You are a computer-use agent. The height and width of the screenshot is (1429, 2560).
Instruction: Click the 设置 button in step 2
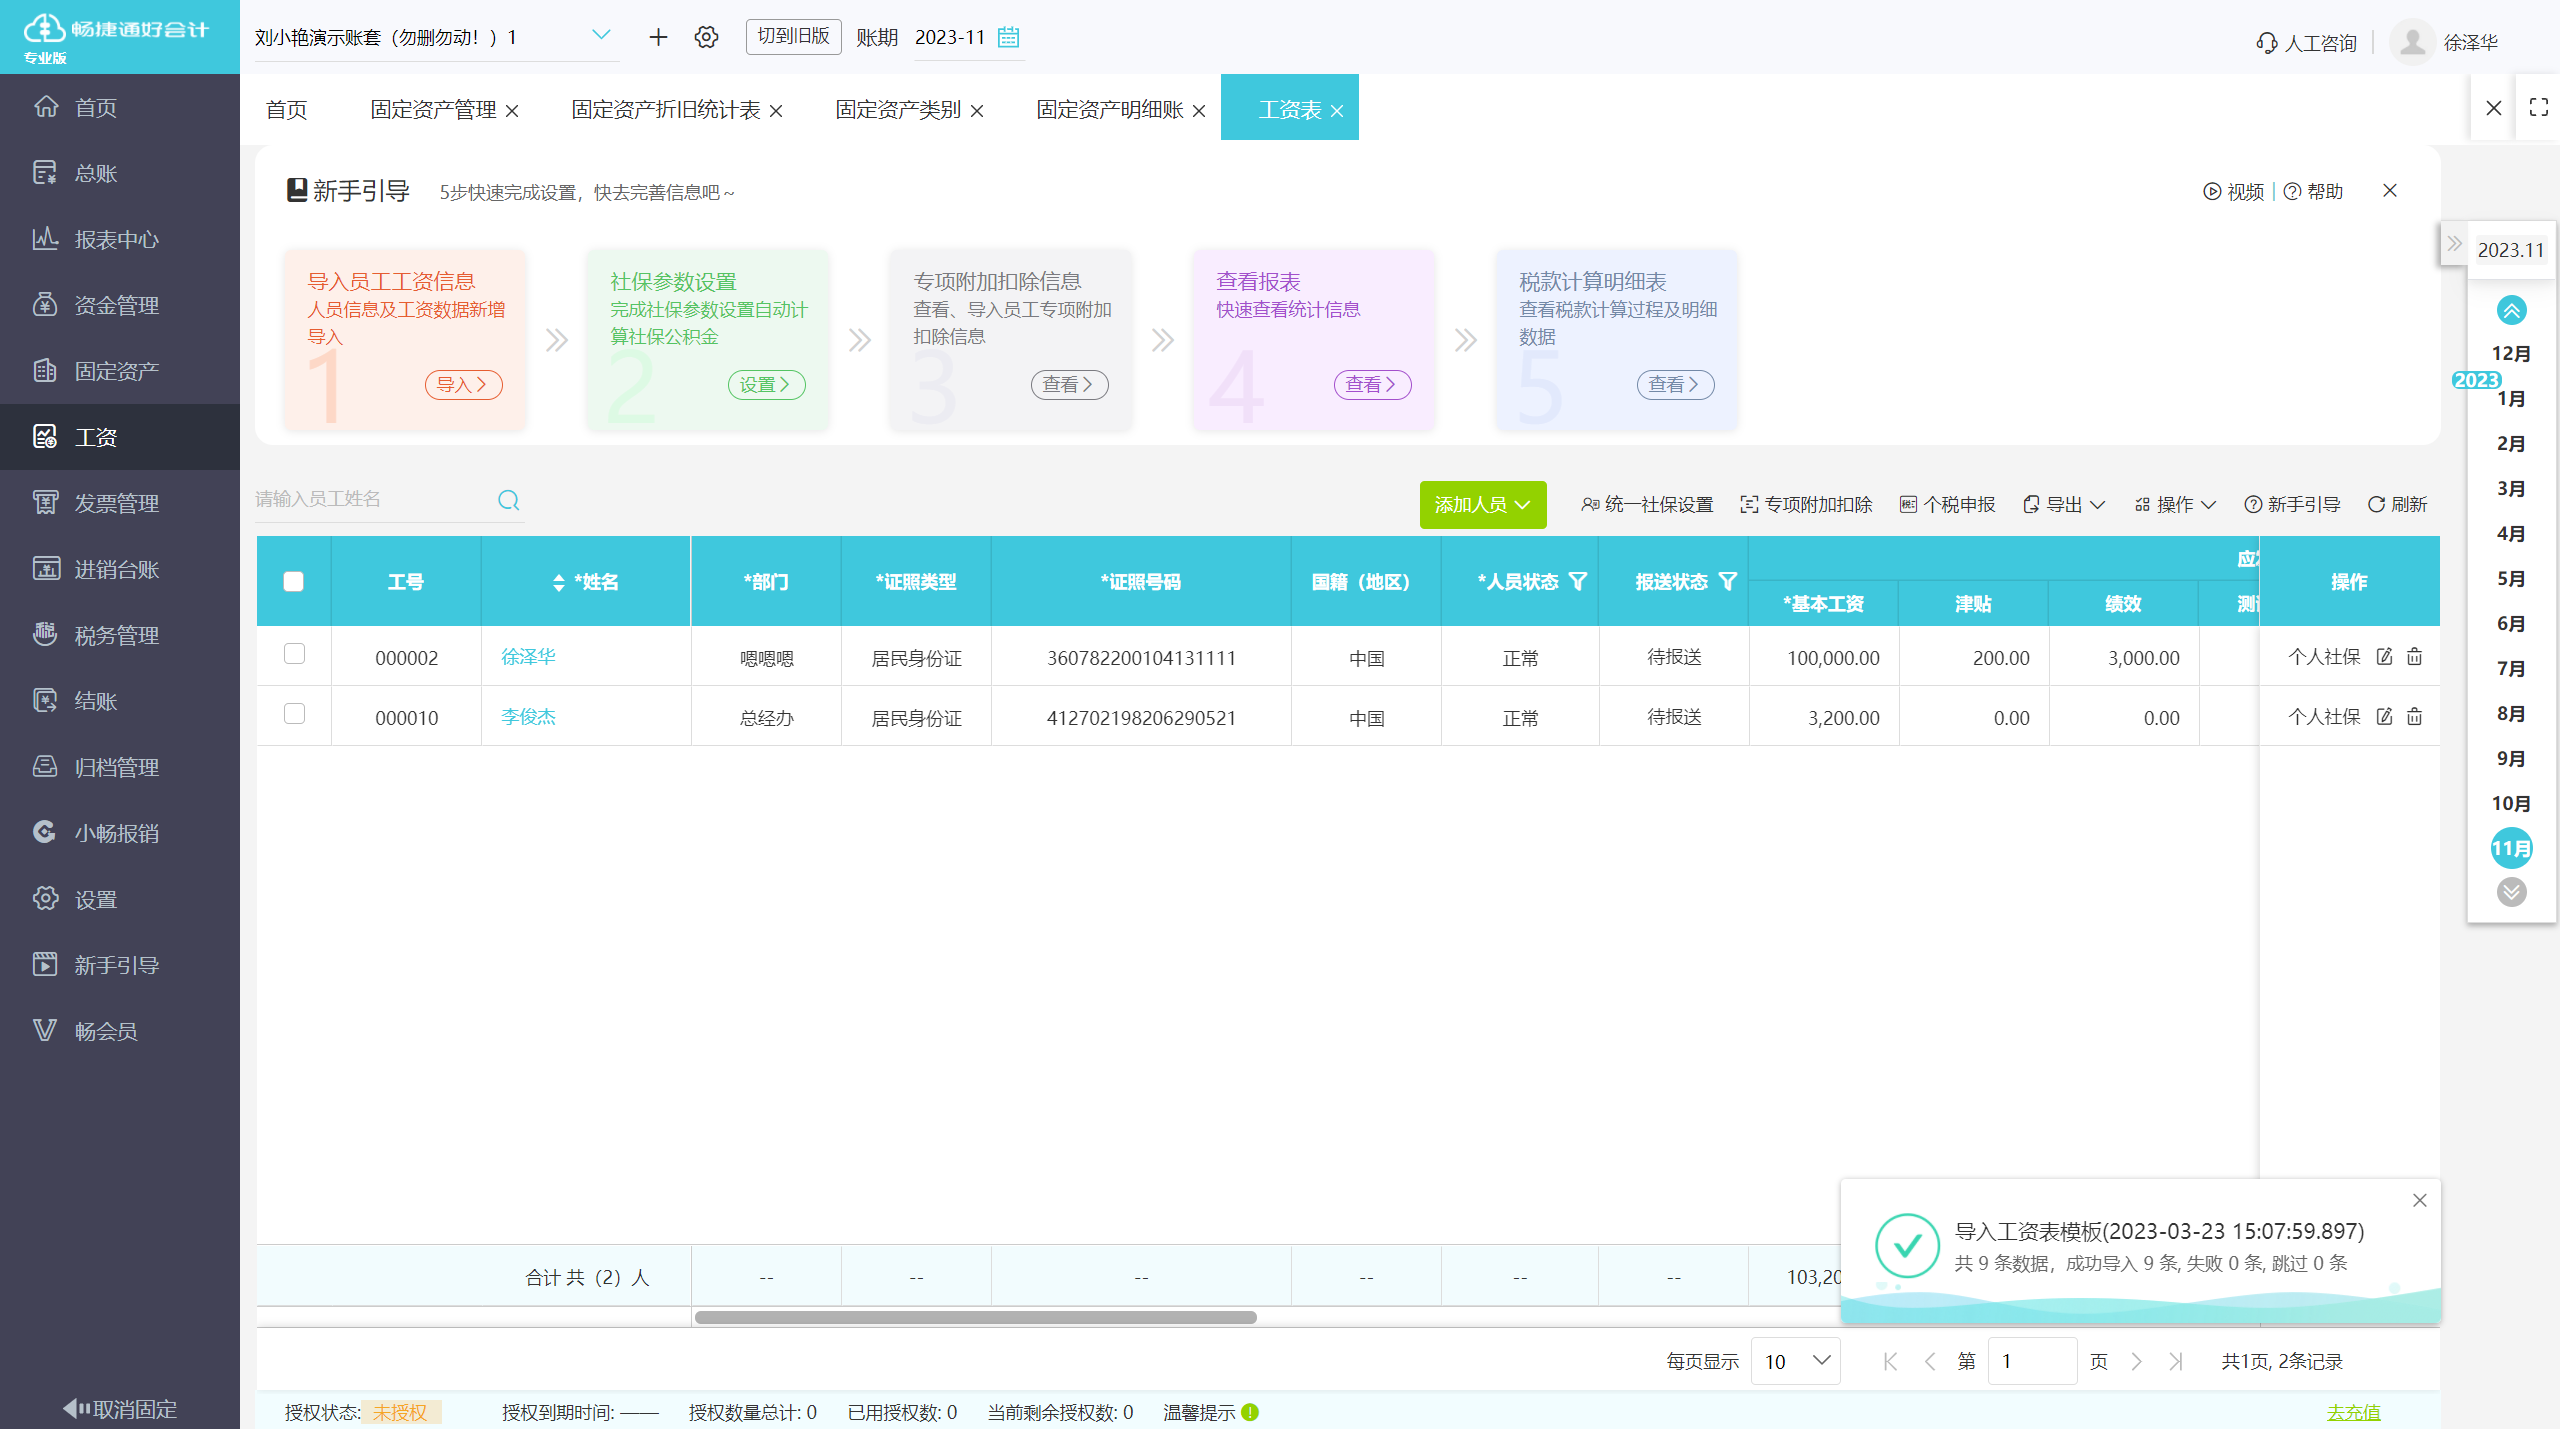[x=767, y=385]
